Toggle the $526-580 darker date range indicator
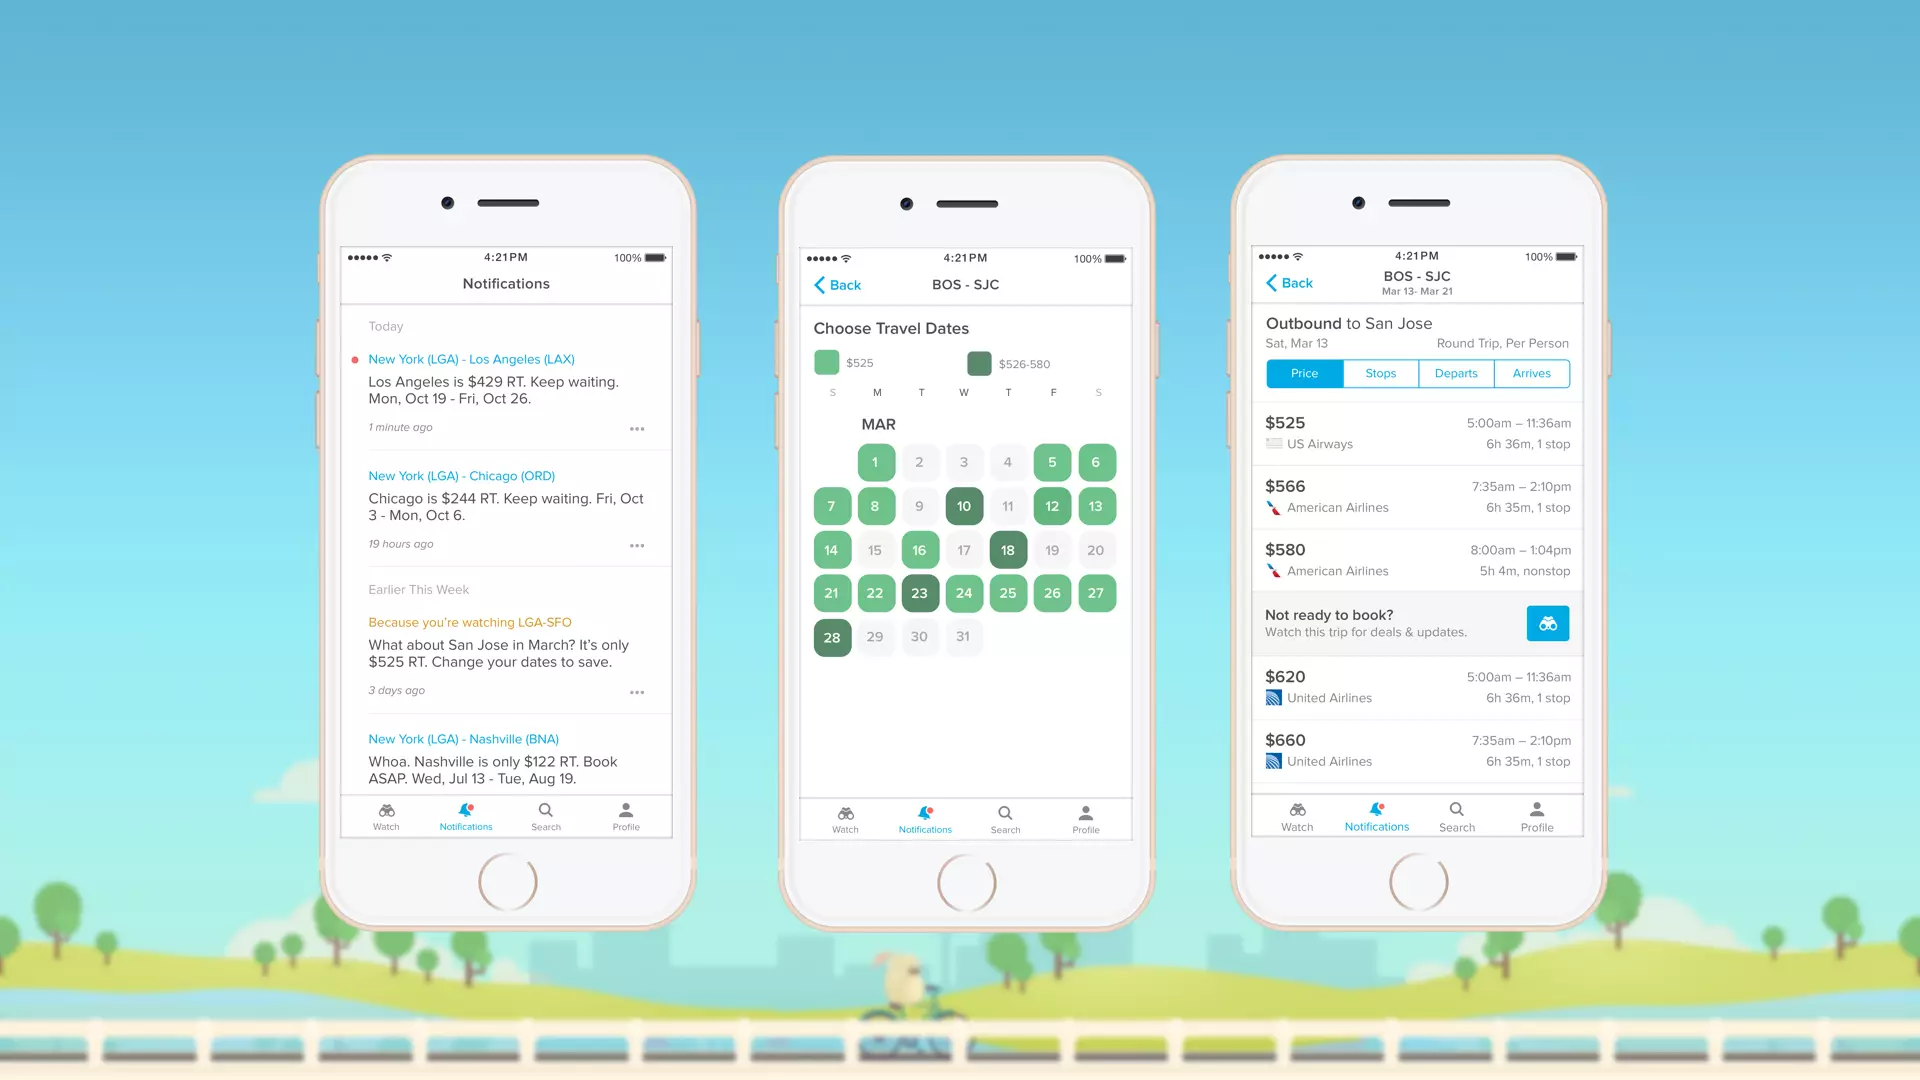This screenshot has width=1920, height=1080. tap(978, 361)
